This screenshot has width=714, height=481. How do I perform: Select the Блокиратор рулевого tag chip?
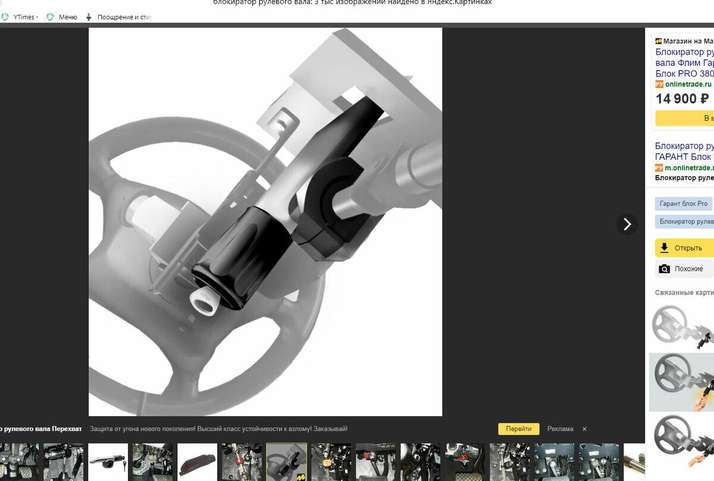685,221
